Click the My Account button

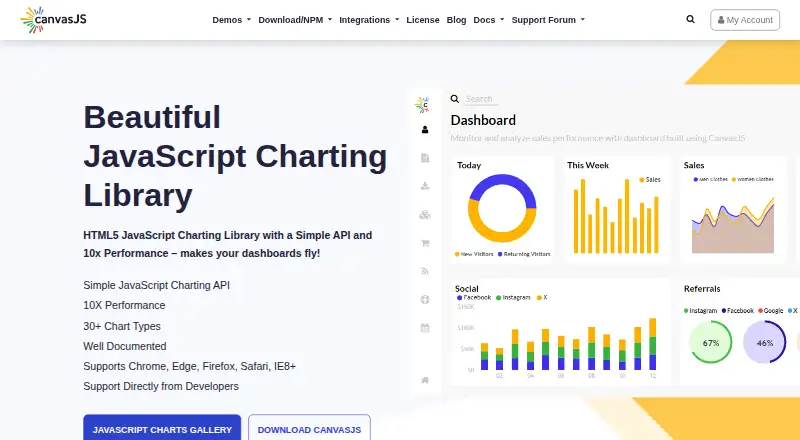tap(745, 20)
